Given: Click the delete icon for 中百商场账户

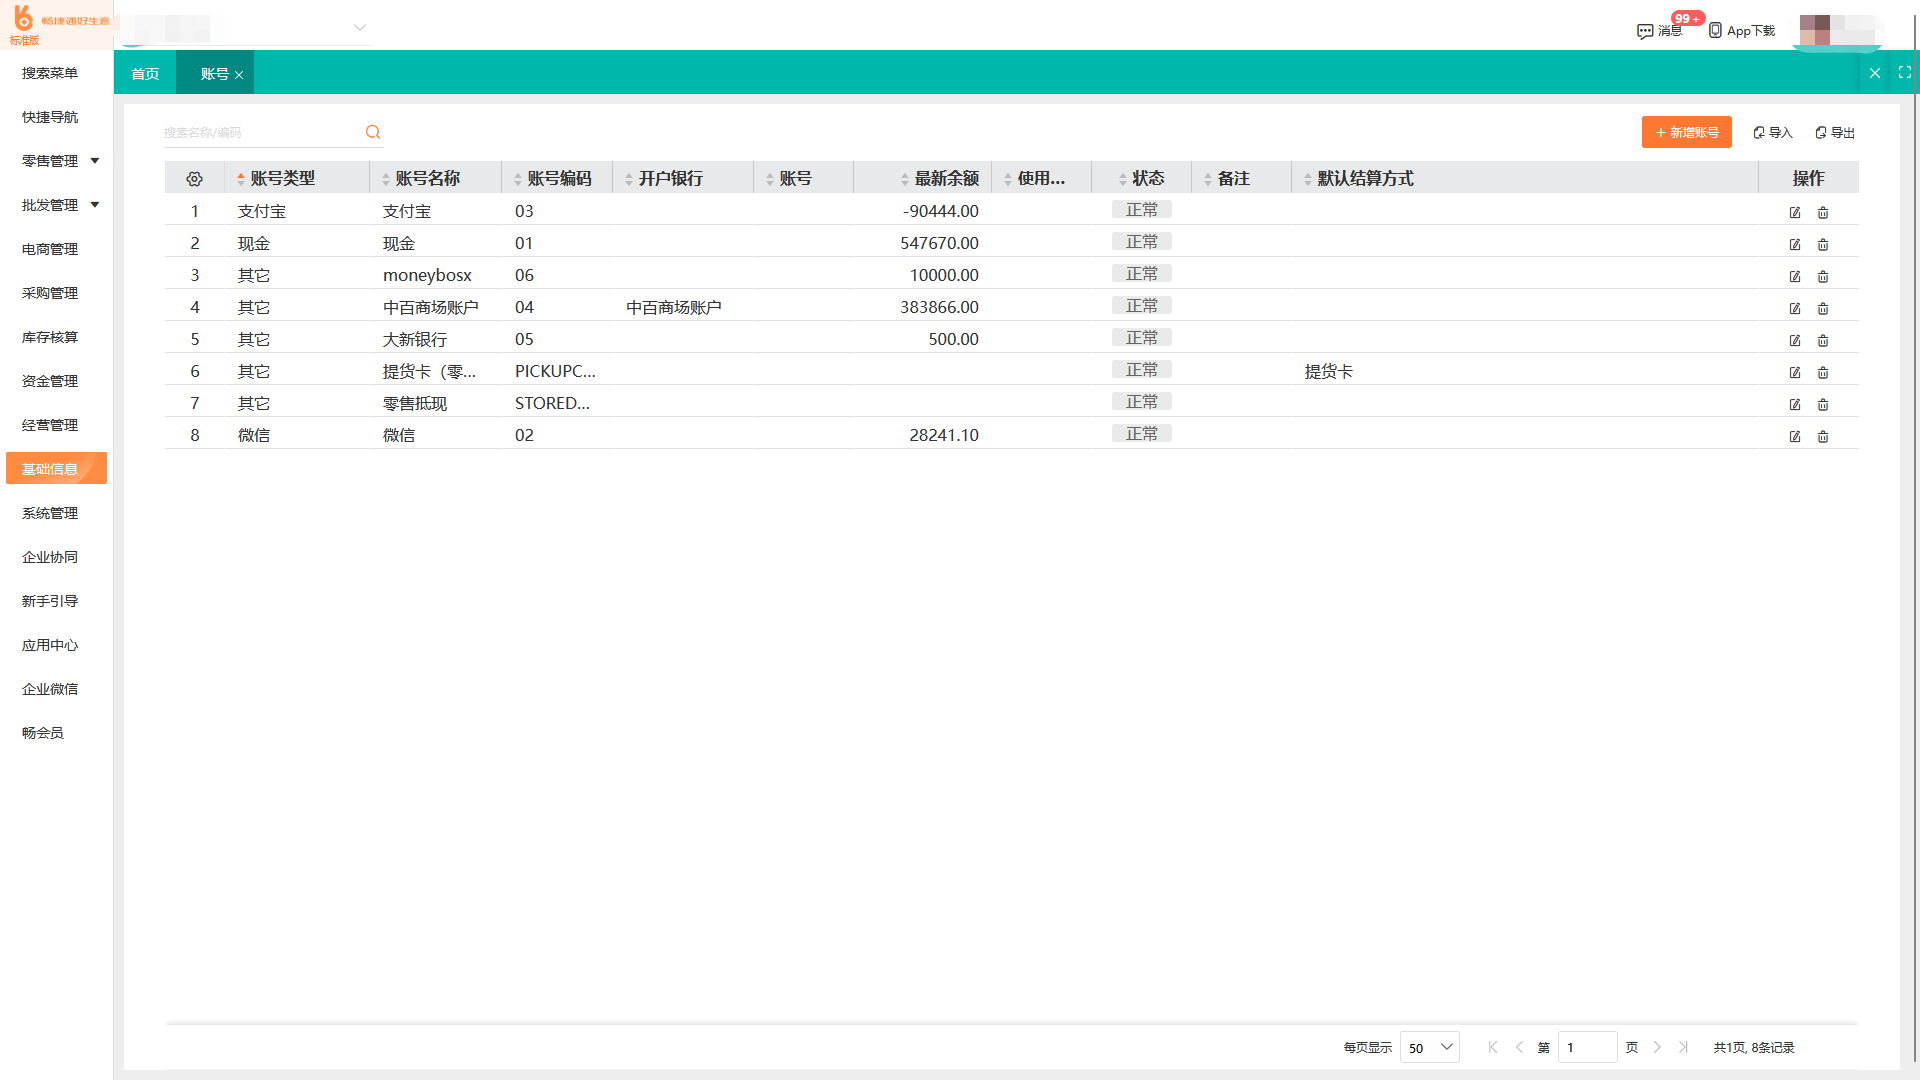Looking at the screenshot, I should pyautogui.click(x=1824, y=307).
